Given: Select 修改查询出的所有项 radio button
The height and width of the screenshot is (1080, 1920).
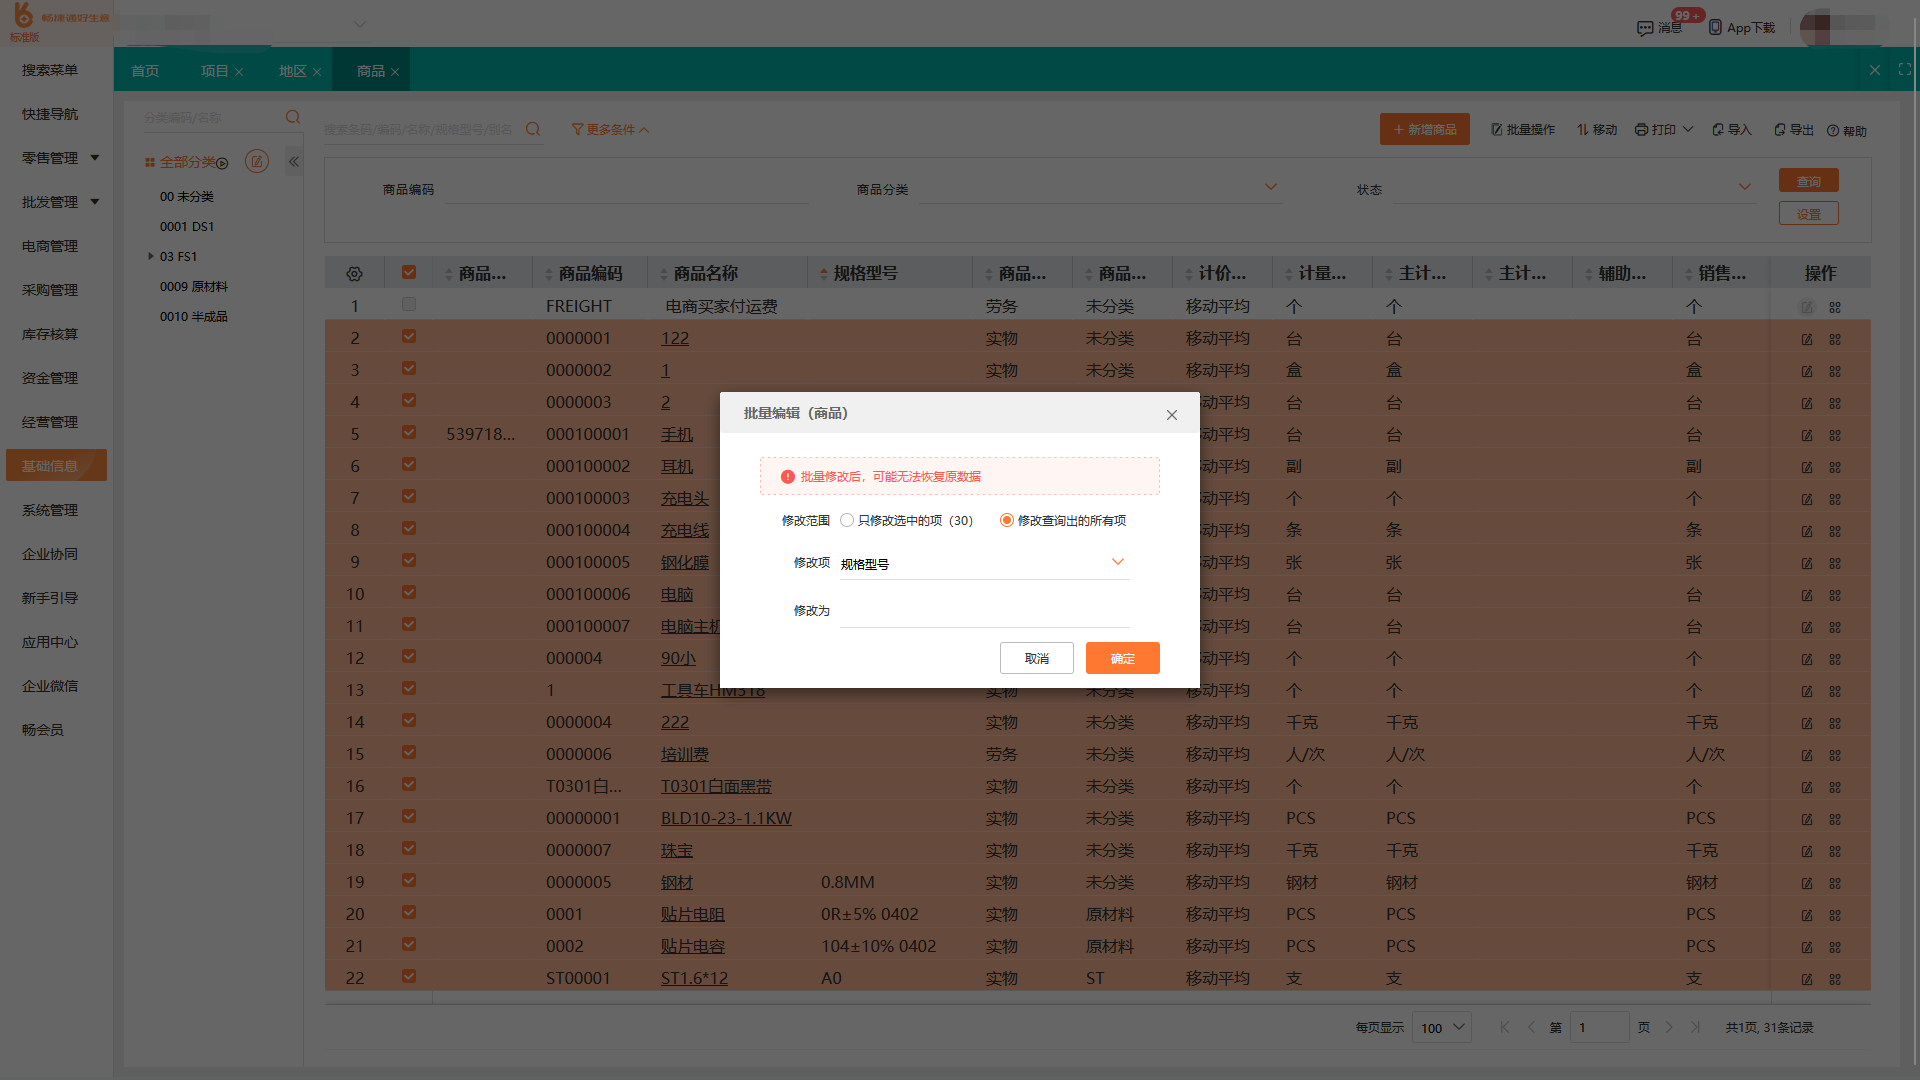Looking at the screenshot, I should [1007, 520].
